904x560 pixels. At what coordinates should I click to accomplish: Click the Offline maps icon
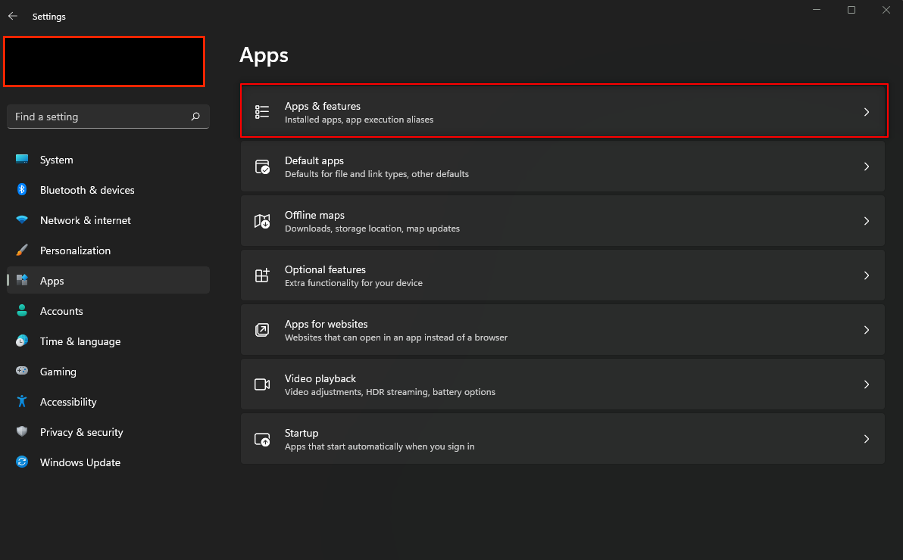(x=262, y=221)
